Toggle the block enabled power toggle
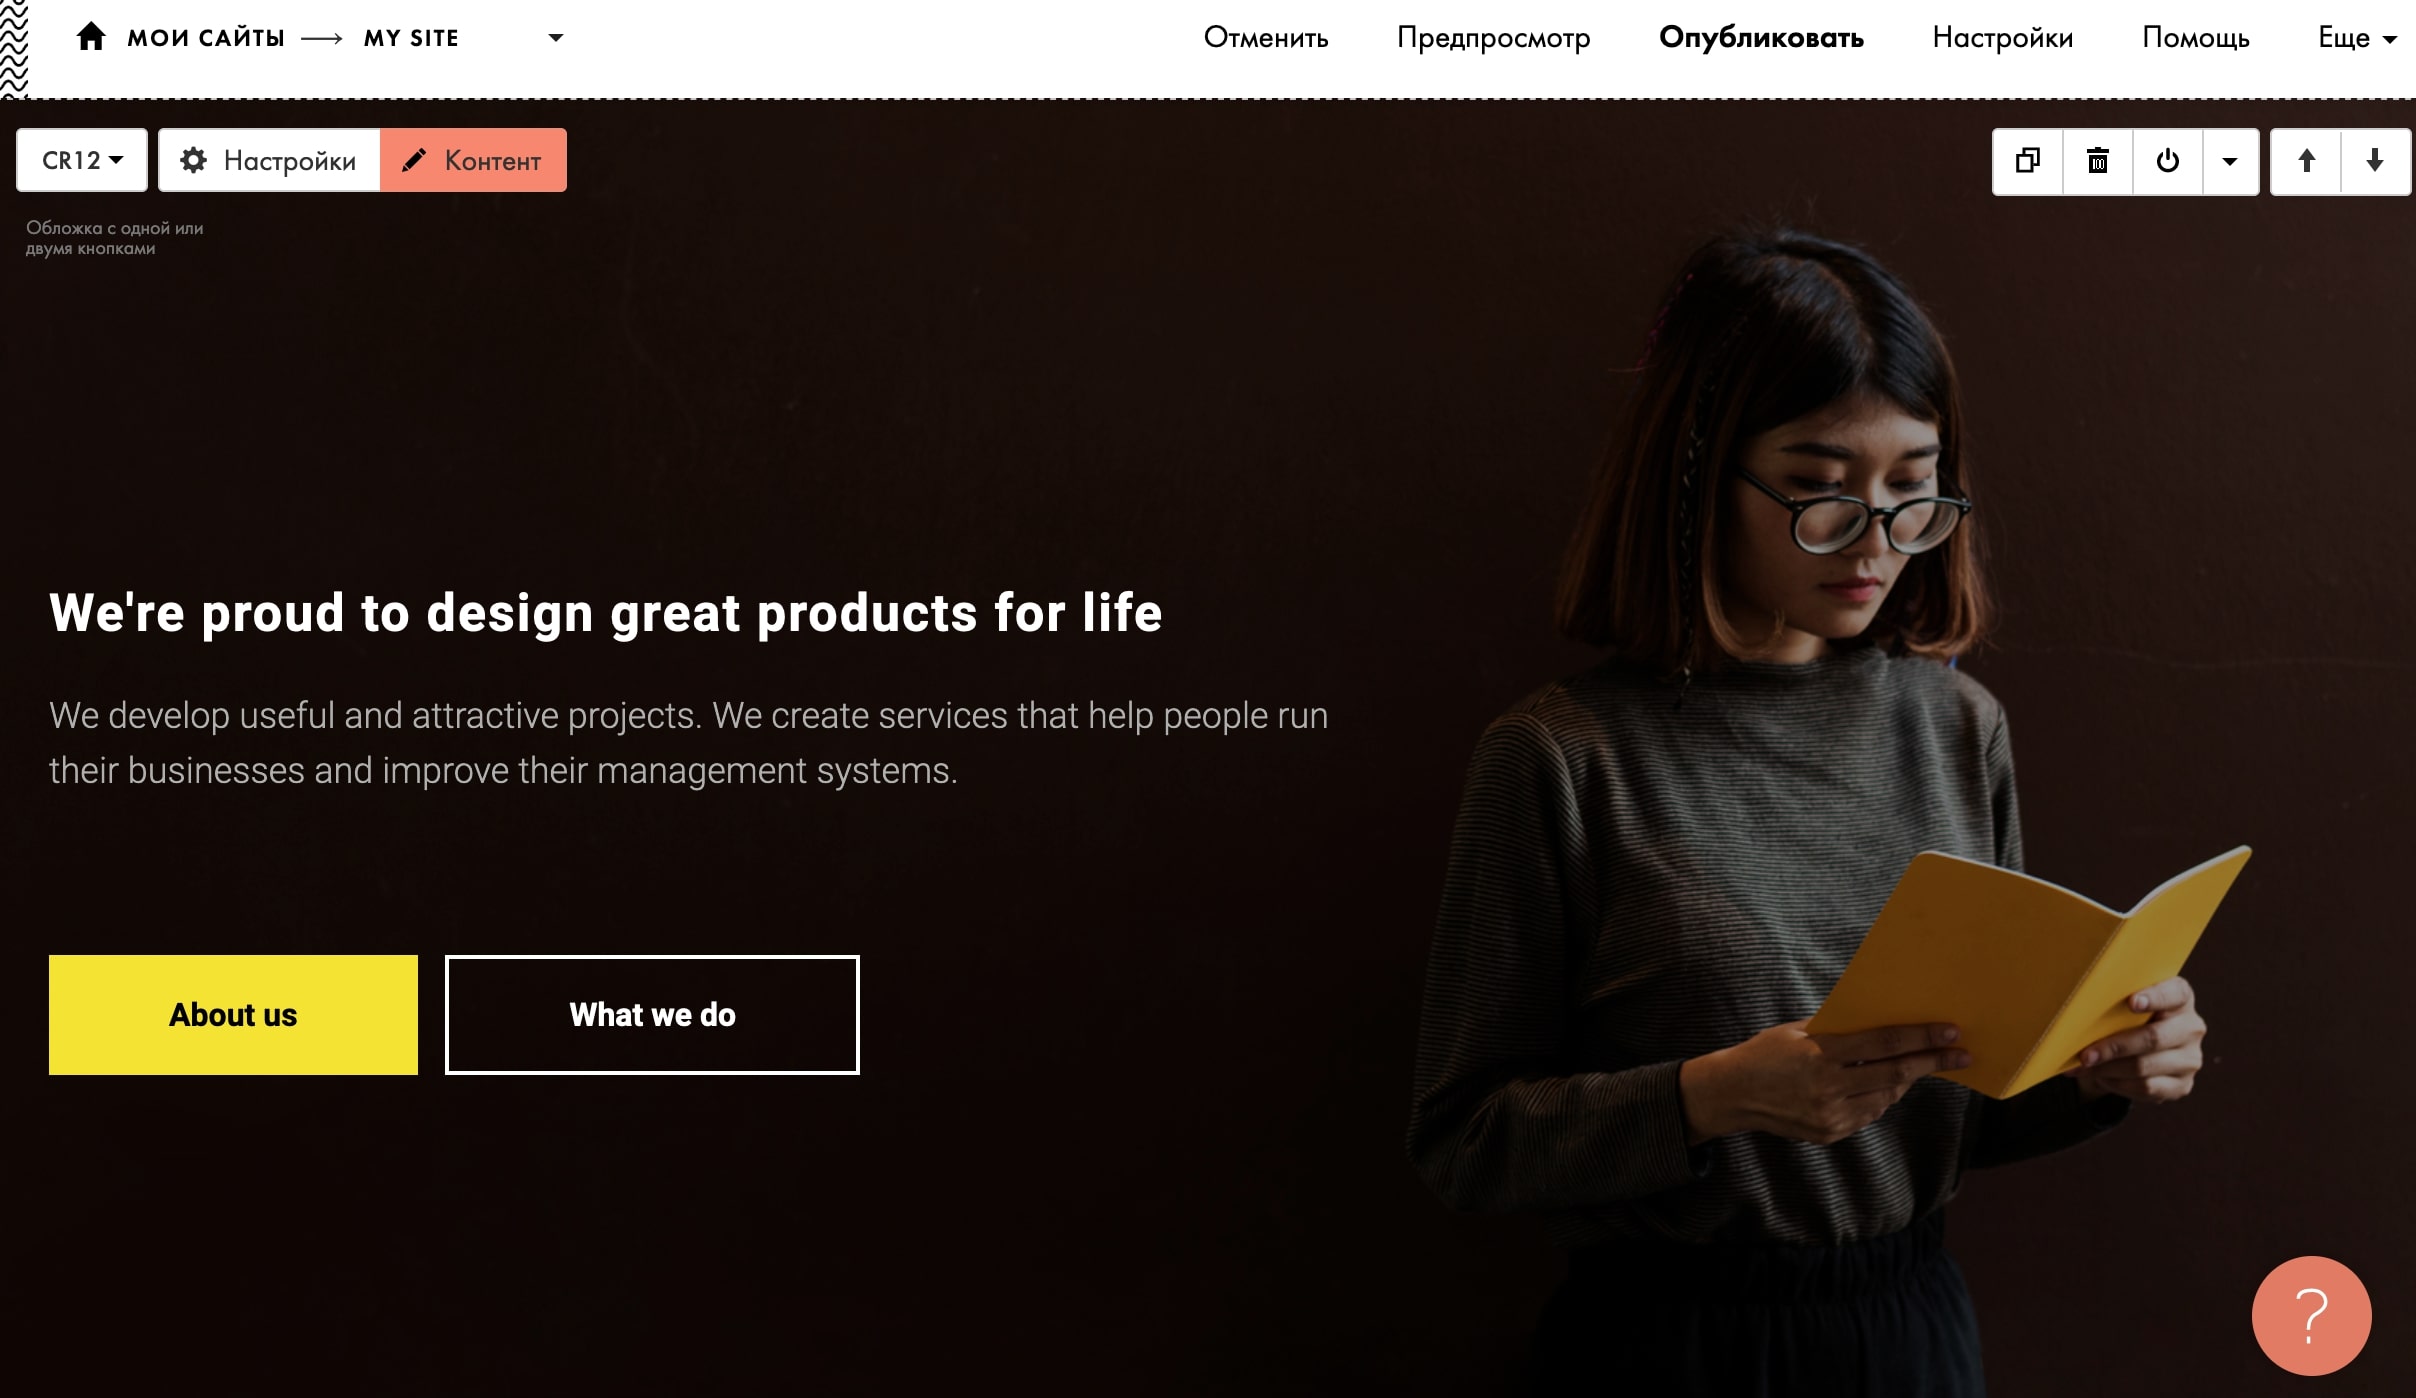Image resolution: width=2416 pixels, height=1398 pixels. coord(2166,160)
